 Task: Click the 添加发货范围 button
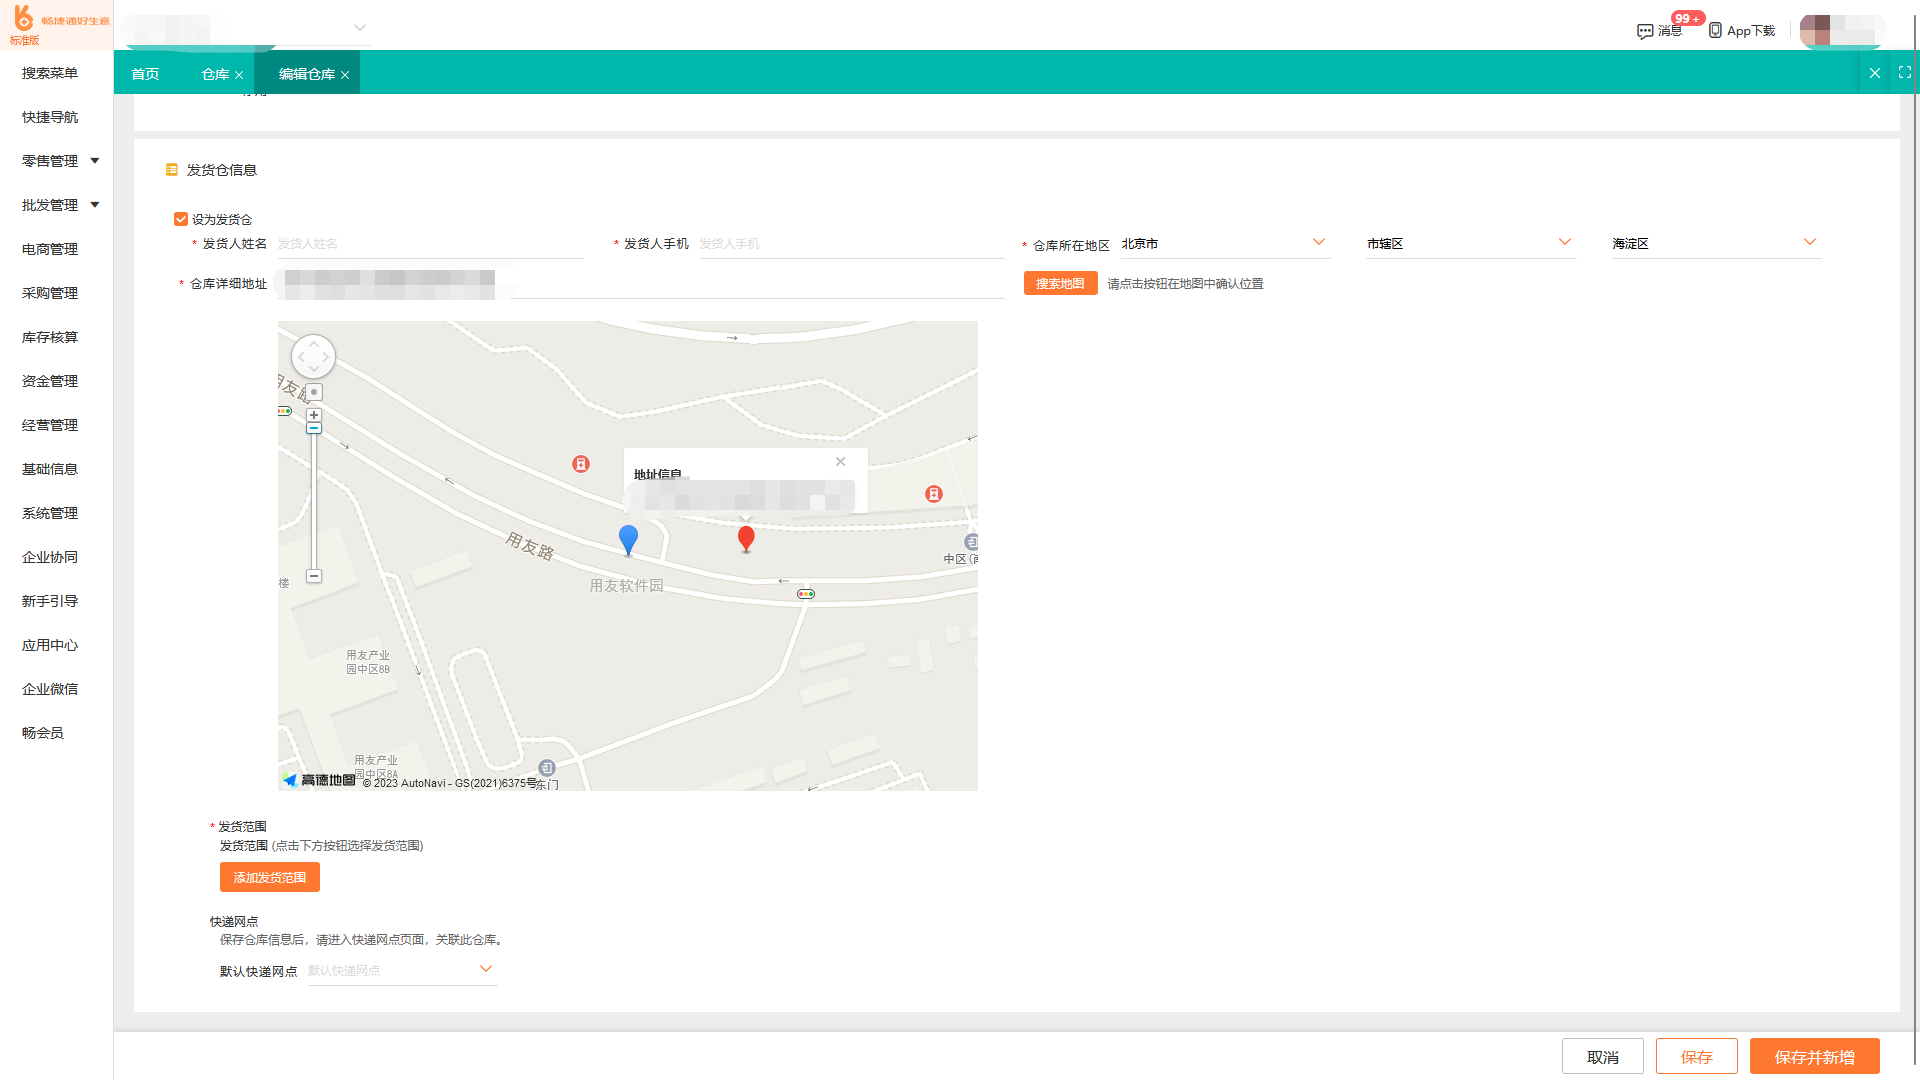[x=269, y=877]
